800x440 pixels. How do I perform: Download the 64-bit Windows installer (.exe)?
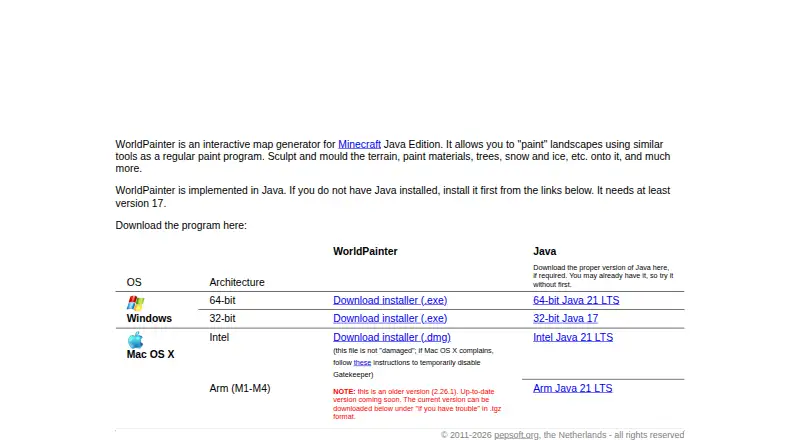390,300
